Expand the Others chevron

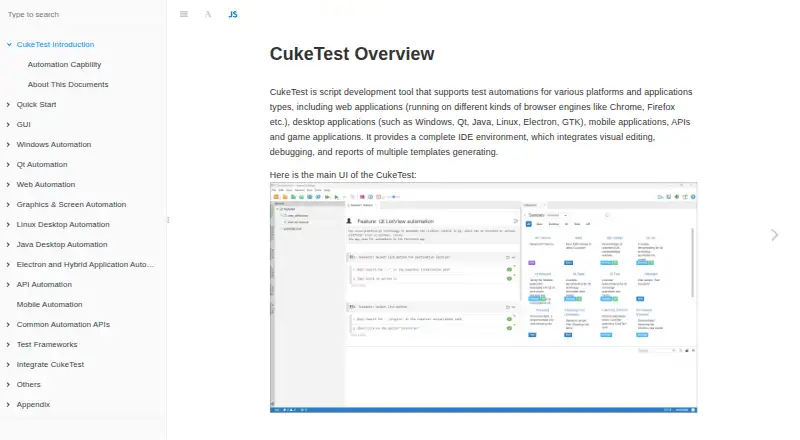(x=9, y=384)
